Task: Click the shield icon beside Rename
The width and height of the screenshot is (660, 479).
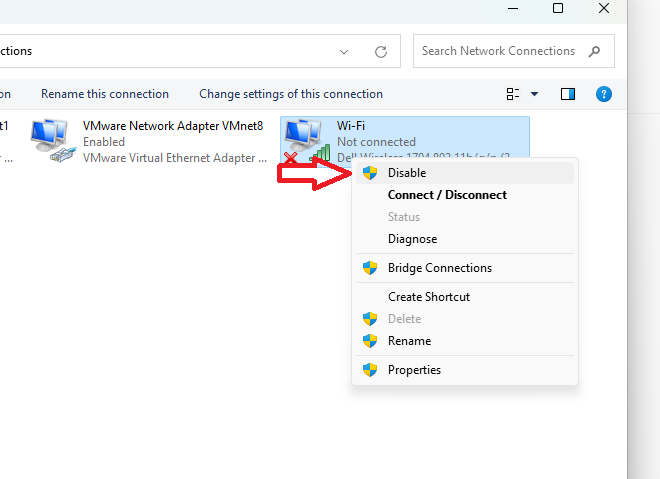Action: (x=370, y=341)
